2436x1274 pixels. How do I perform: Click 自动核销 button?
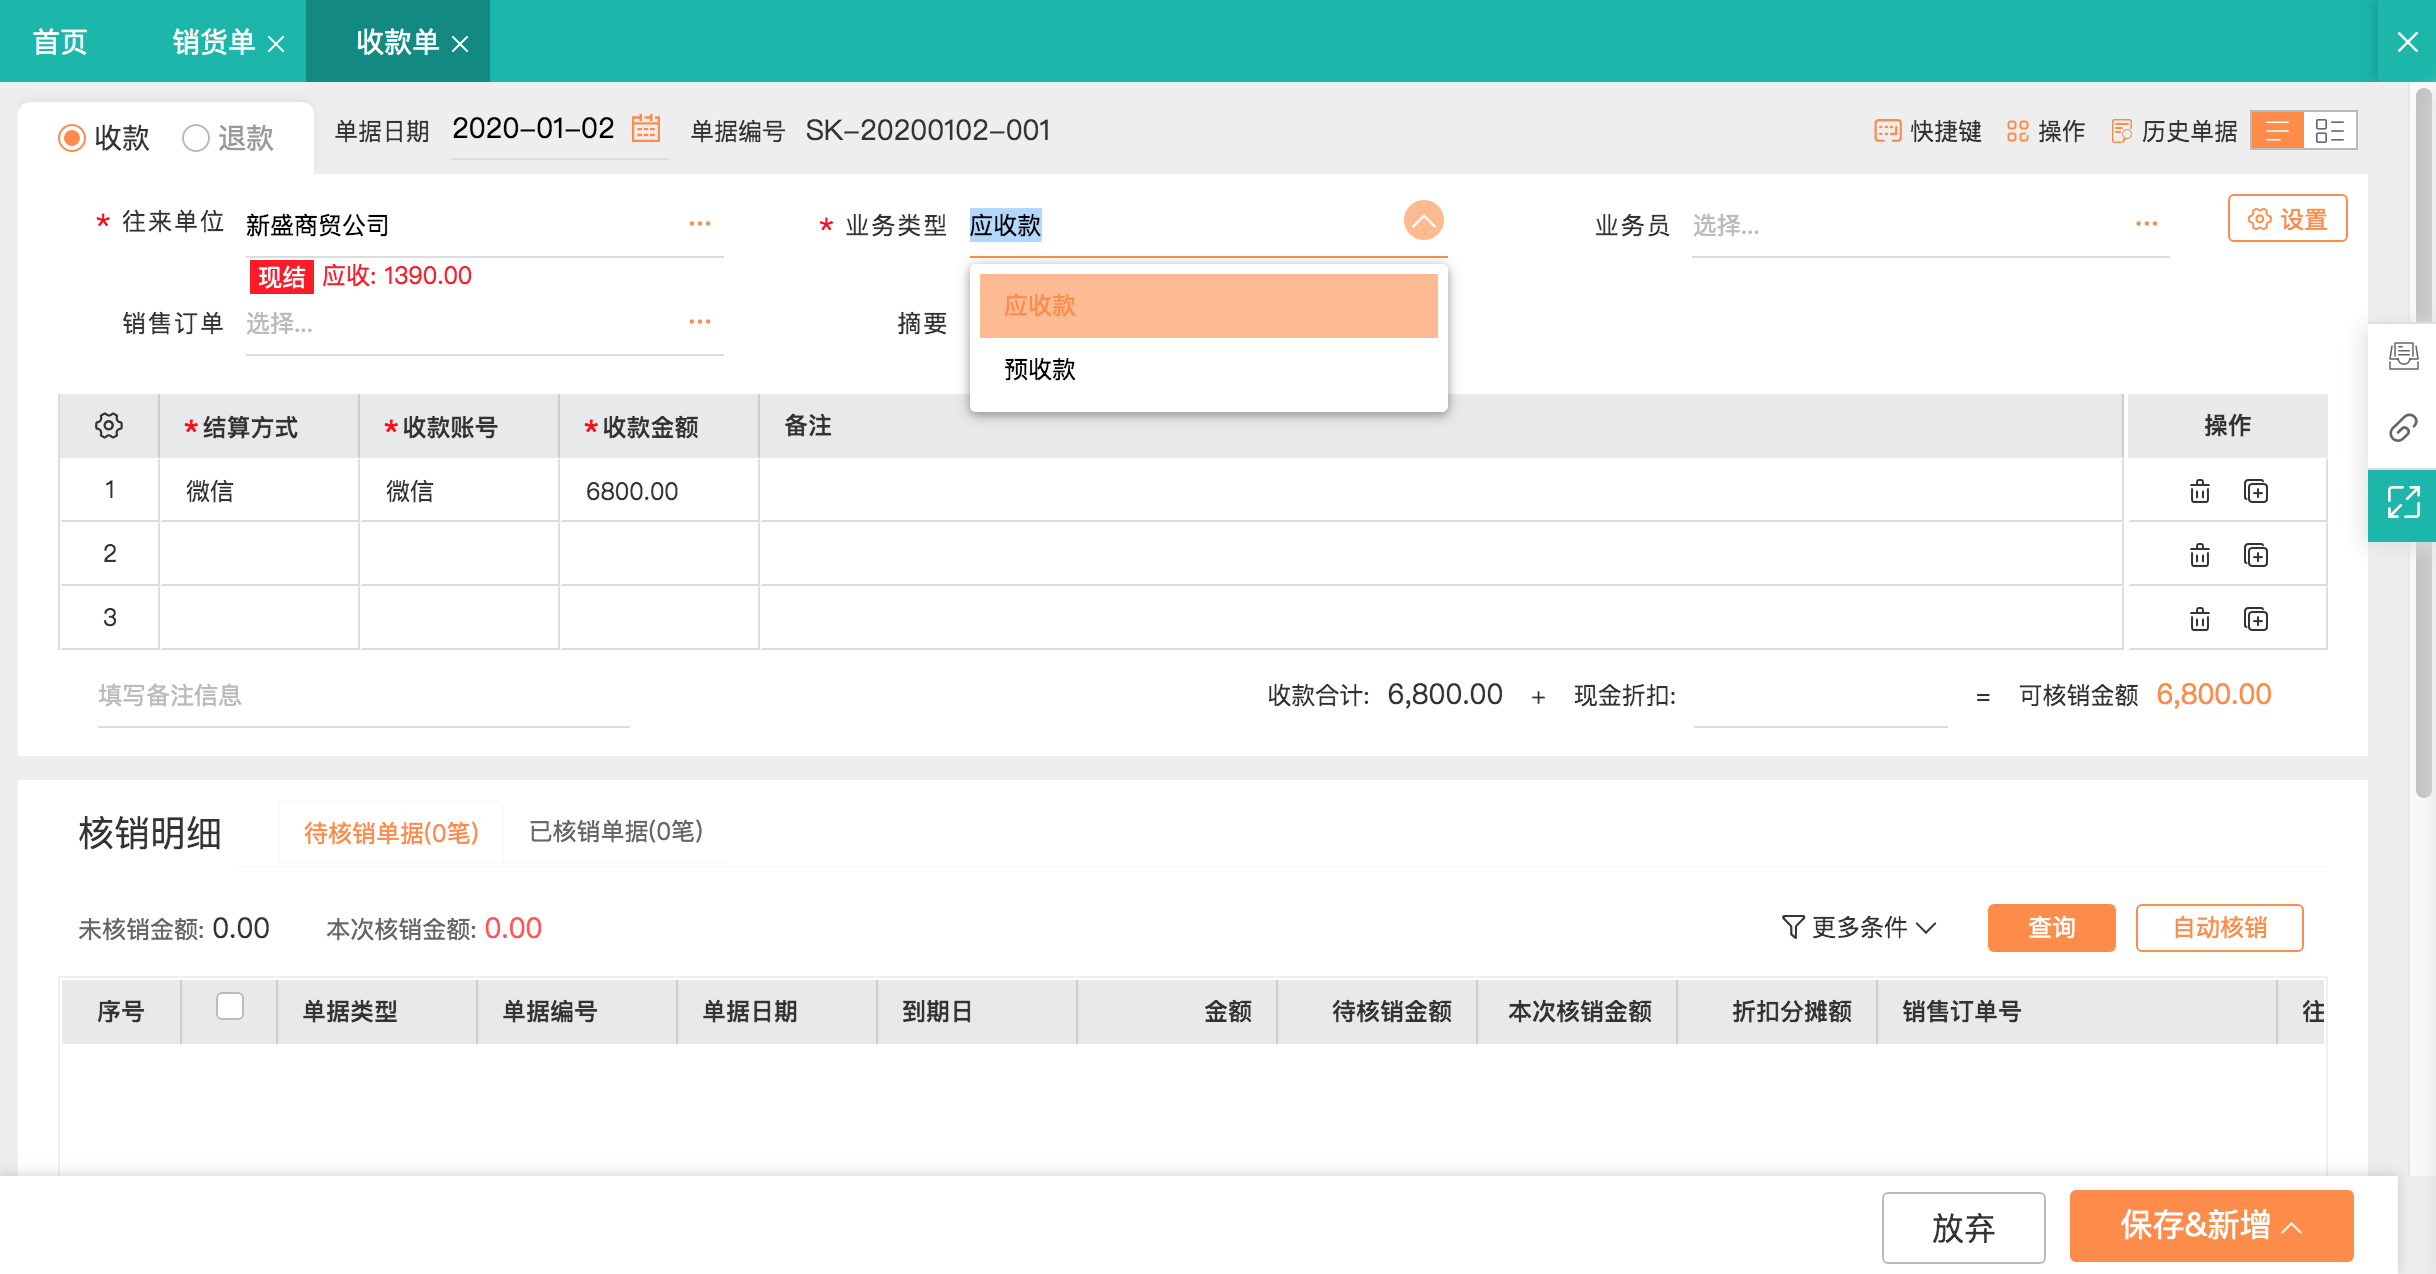point(2223,928)
